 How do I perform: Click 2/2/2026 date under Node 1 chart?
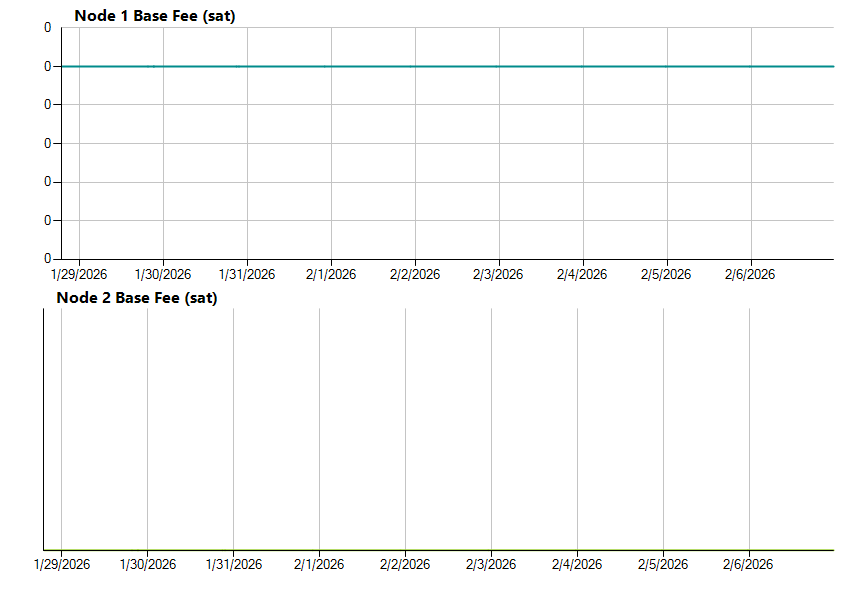pos(415,274)
